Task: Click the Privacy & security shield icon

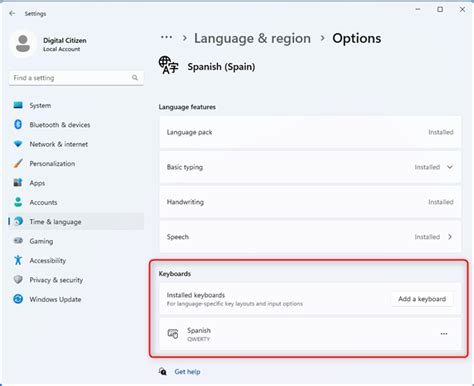Action: [18, 280]
